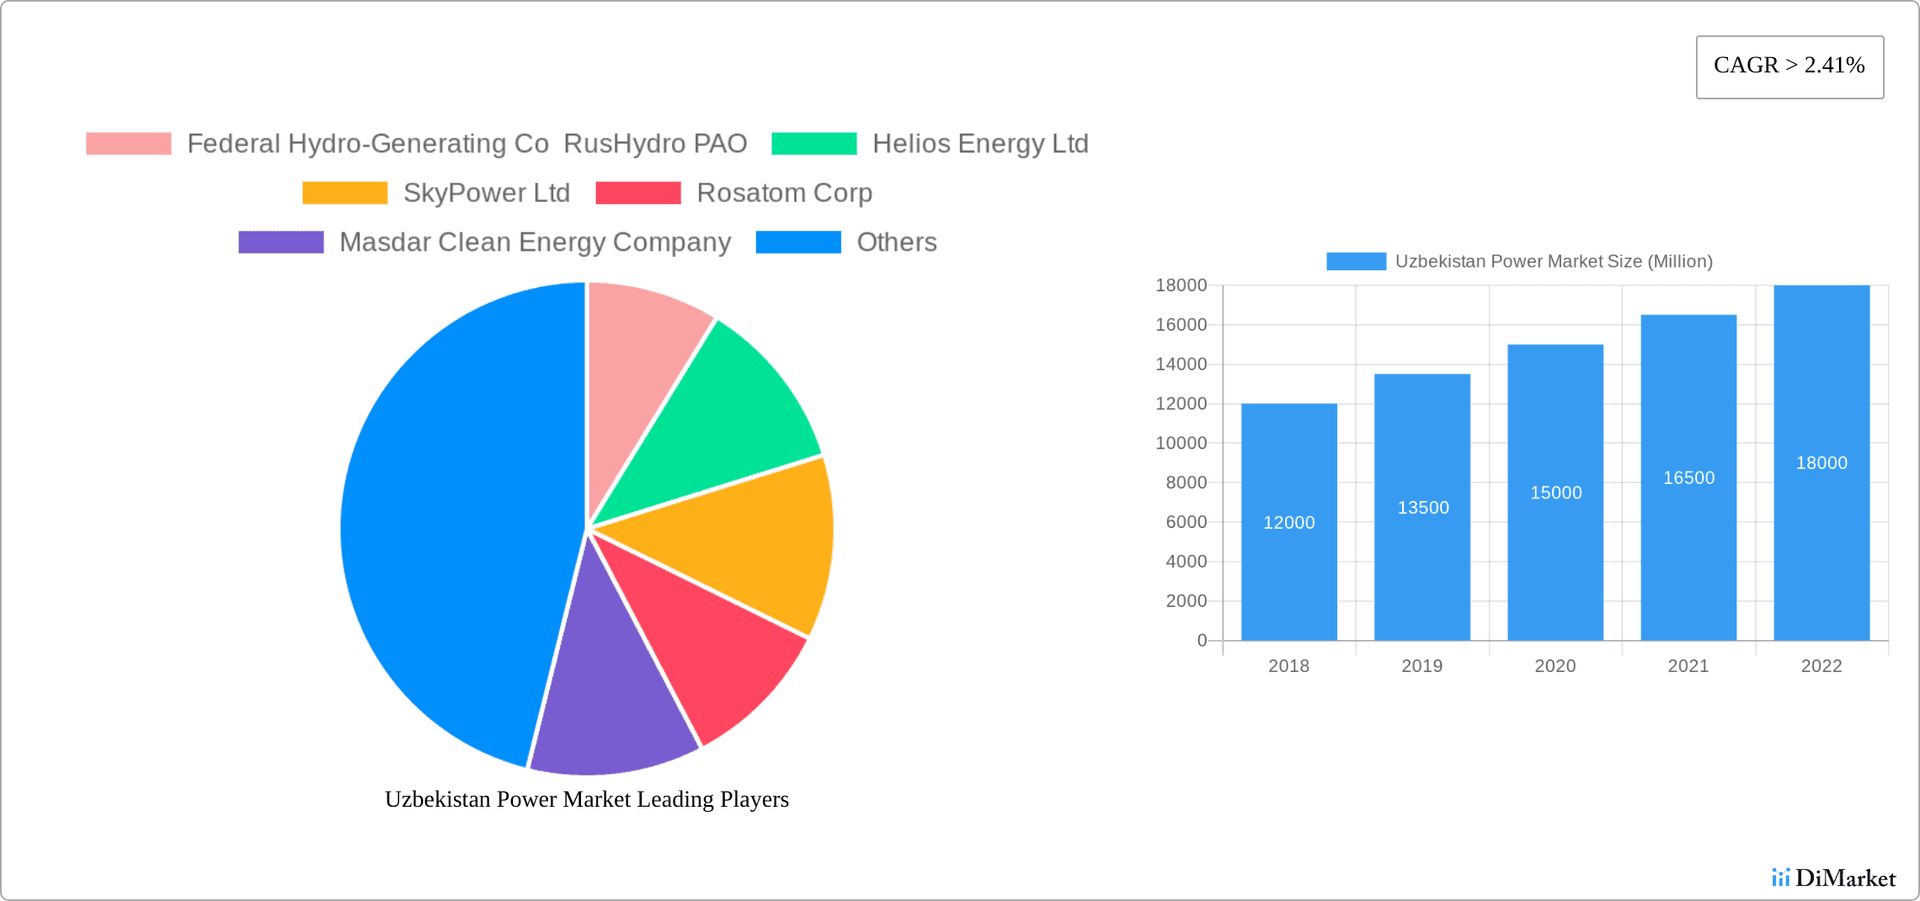Select the orange SkyPower Ltd legend marker
The height and width of the screenshot is (901, 1920).
point(344,192)
